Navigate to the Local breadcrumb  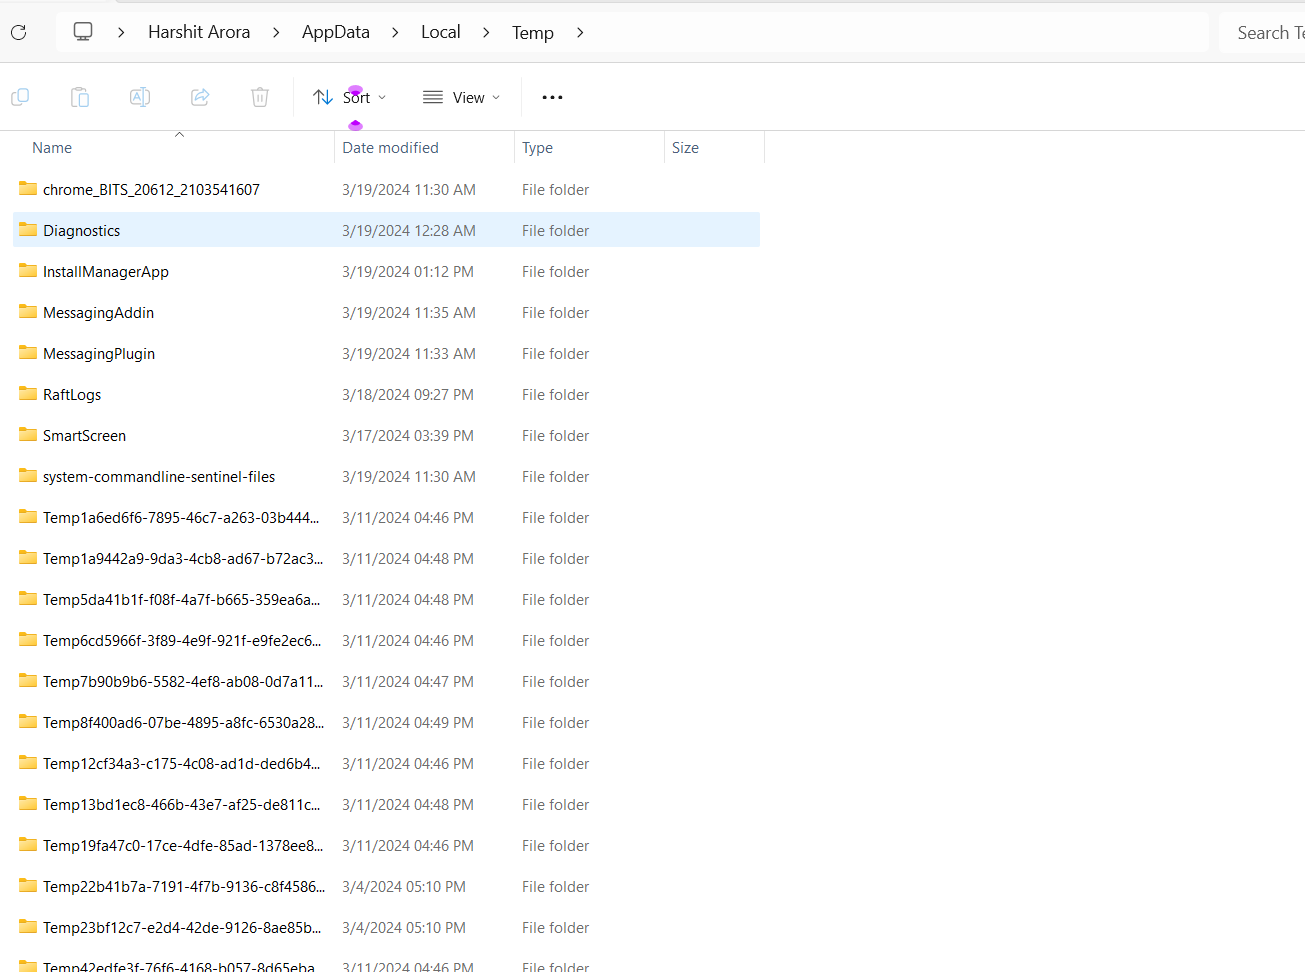[440, 32]
